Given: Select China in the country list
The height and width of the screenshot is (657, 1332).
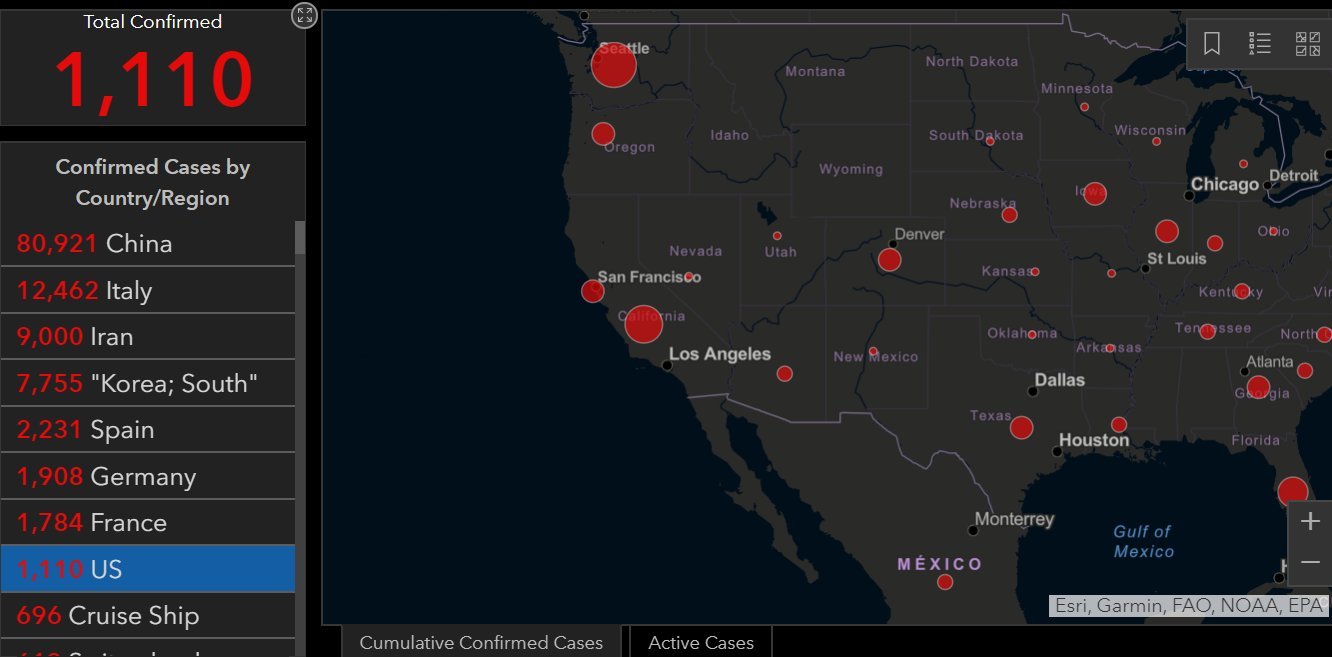Looking at the screenshot, I should pyautogui.click(x=148, y=244).
